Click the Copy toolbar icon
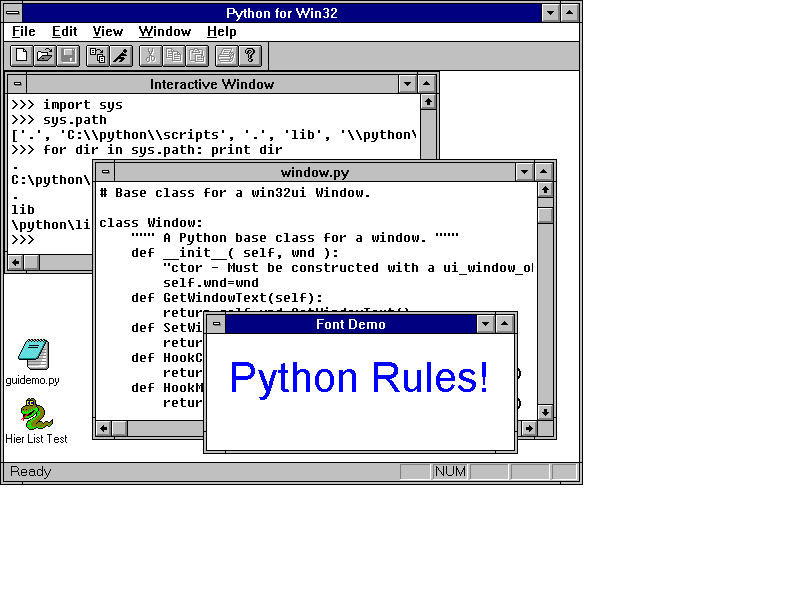The image size is (800, 600). coord(173,55)
